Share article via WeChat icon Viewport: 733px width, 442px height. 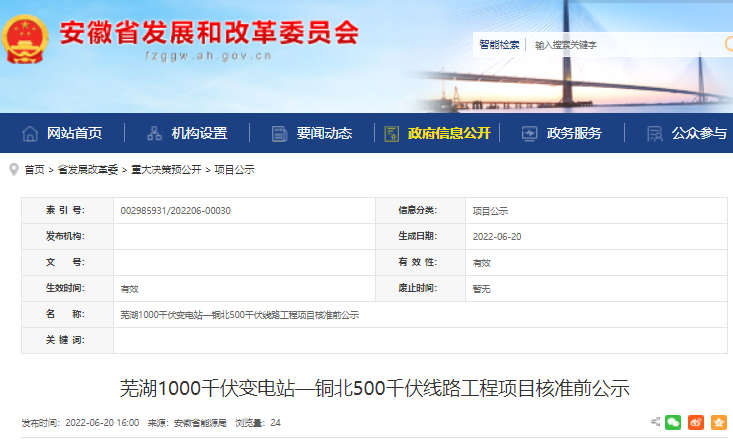[x=673, y=423]
